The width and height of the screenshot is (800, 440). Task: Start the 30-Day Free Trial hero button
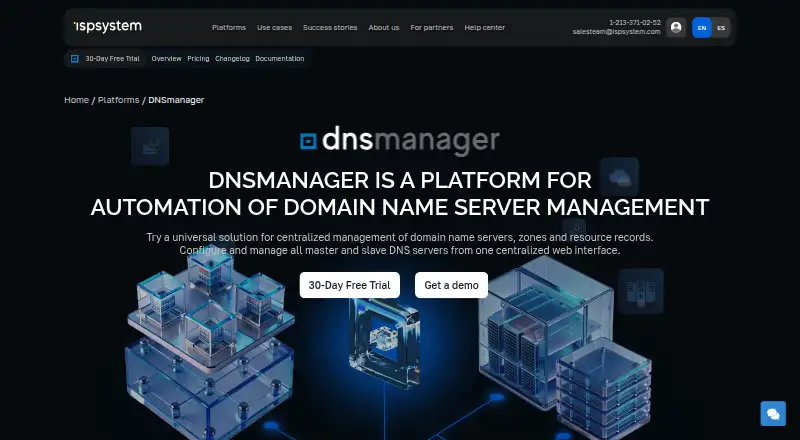349,285
